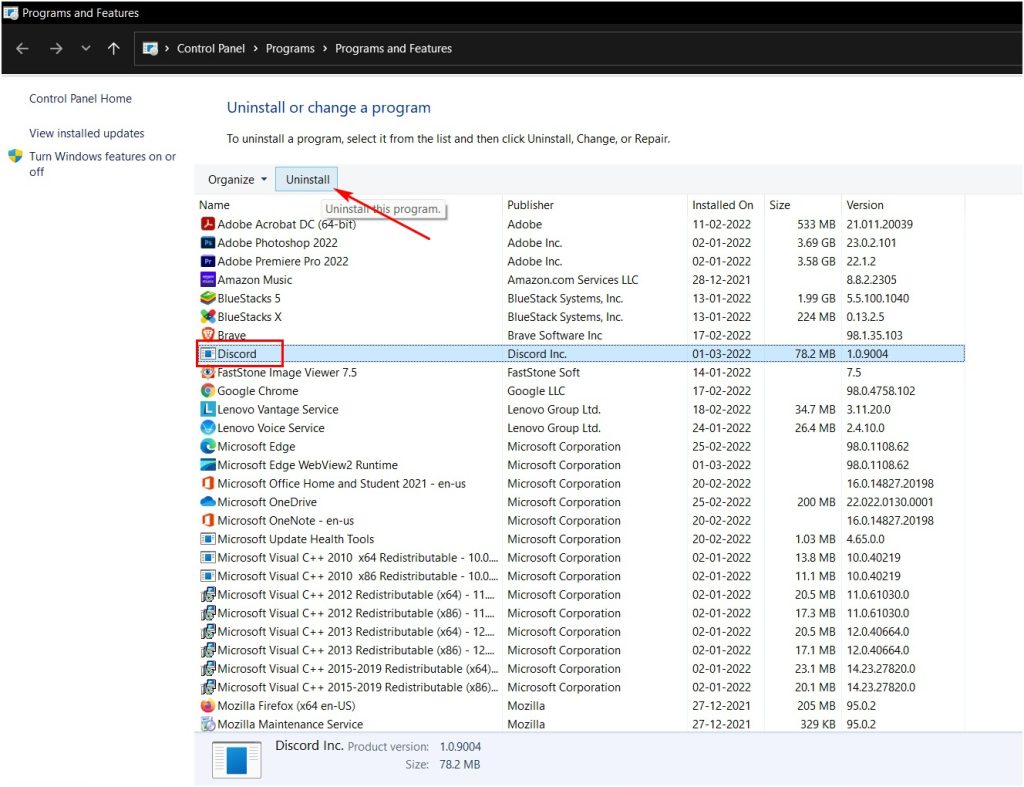Click the Uninstall button

click(307, 180)
